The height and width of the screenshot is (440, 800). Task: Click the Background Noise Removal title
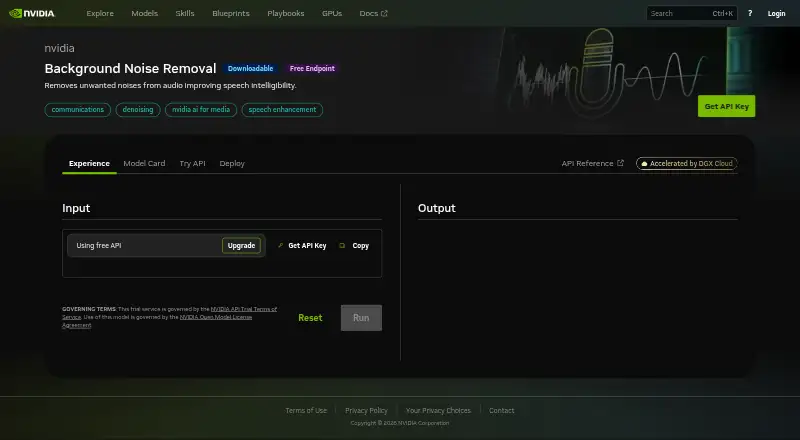[x=130, y=68]
